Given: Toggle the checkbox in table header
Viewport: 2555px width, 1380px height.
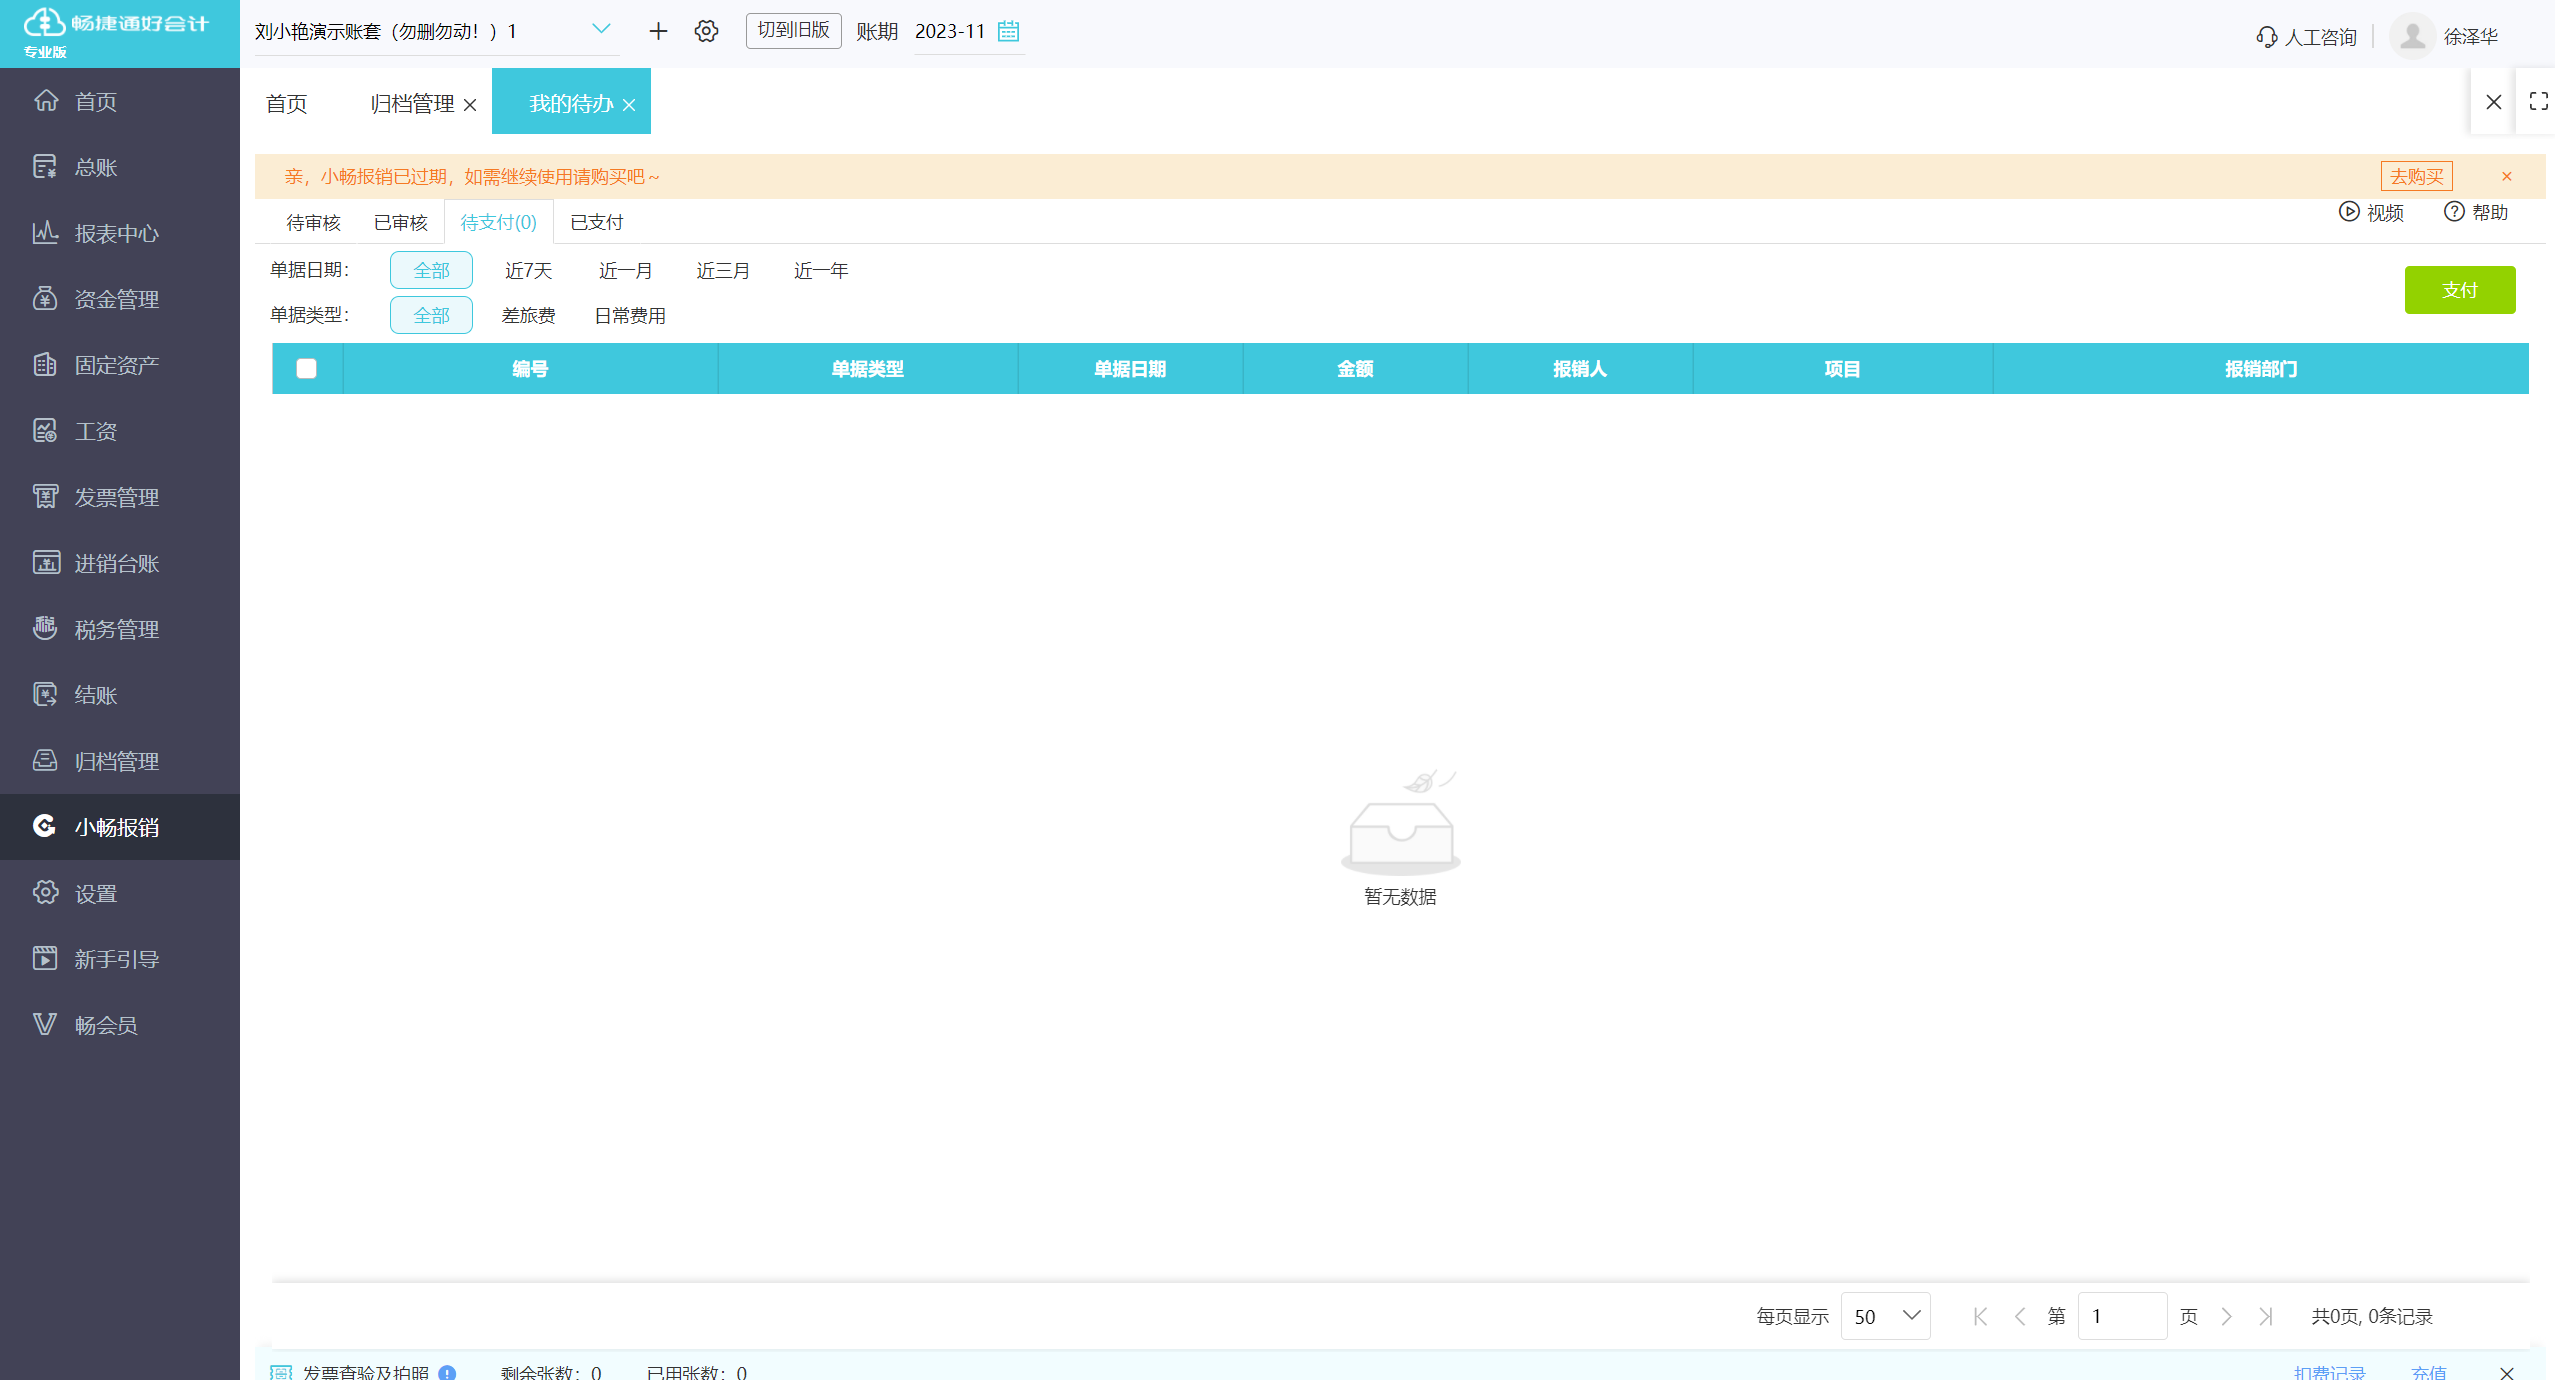Looking at the screenshot, I should (x=307, y=369).
